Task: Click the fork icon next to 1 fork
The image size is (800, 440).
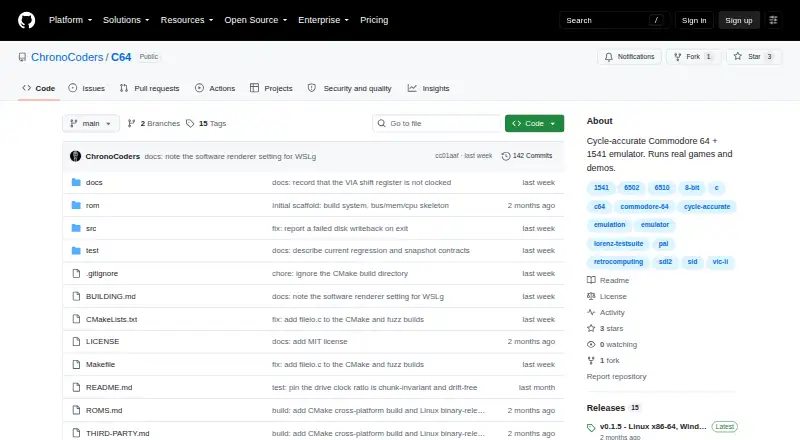Action: 591,360
